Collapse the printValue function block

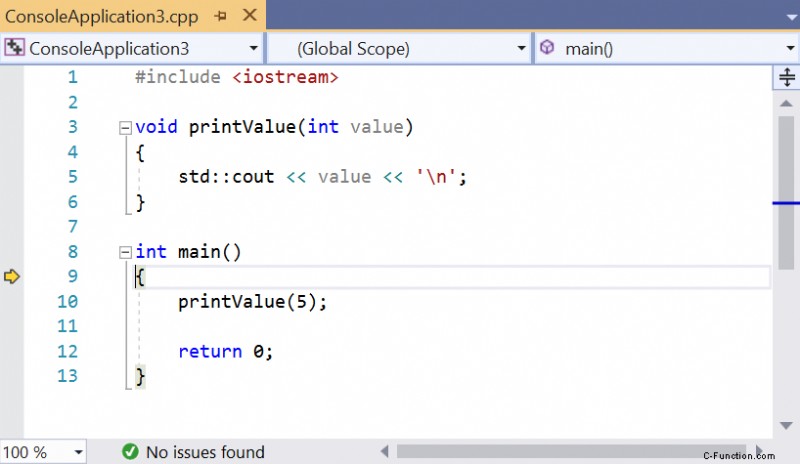click(125, 127)
